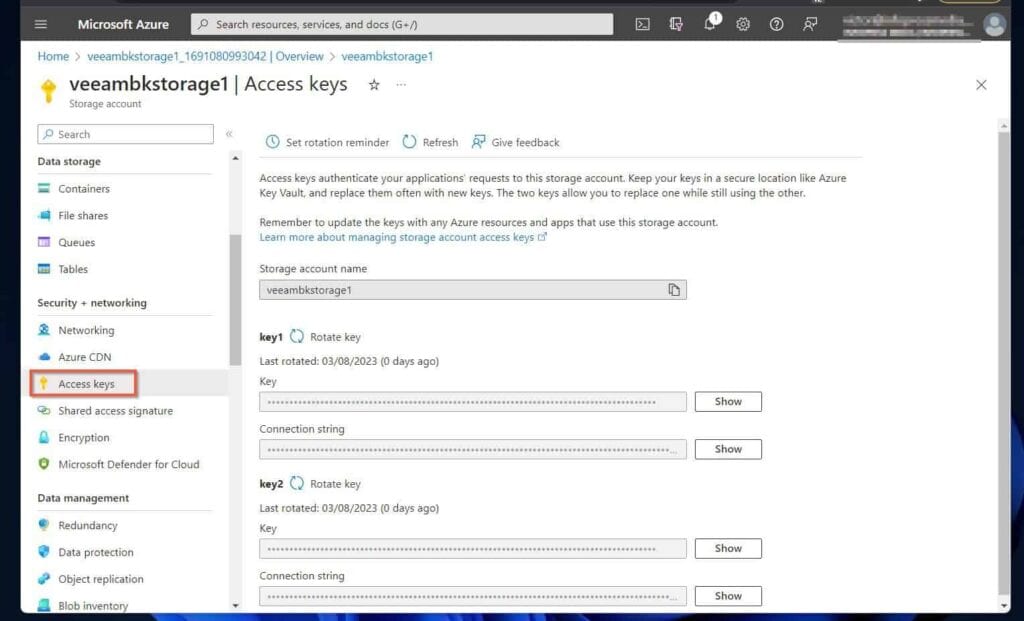Show the key1 Key value
The image size is (1024, 621).
(x=728, y=402)
